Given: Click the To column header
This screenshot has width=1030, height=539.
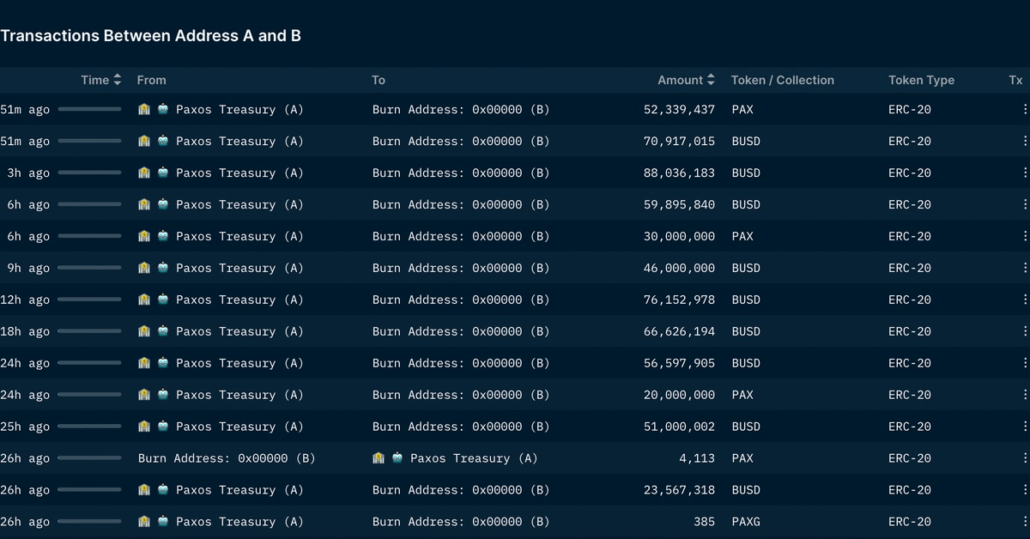Looking at the screenshot, I should point(378,80).
